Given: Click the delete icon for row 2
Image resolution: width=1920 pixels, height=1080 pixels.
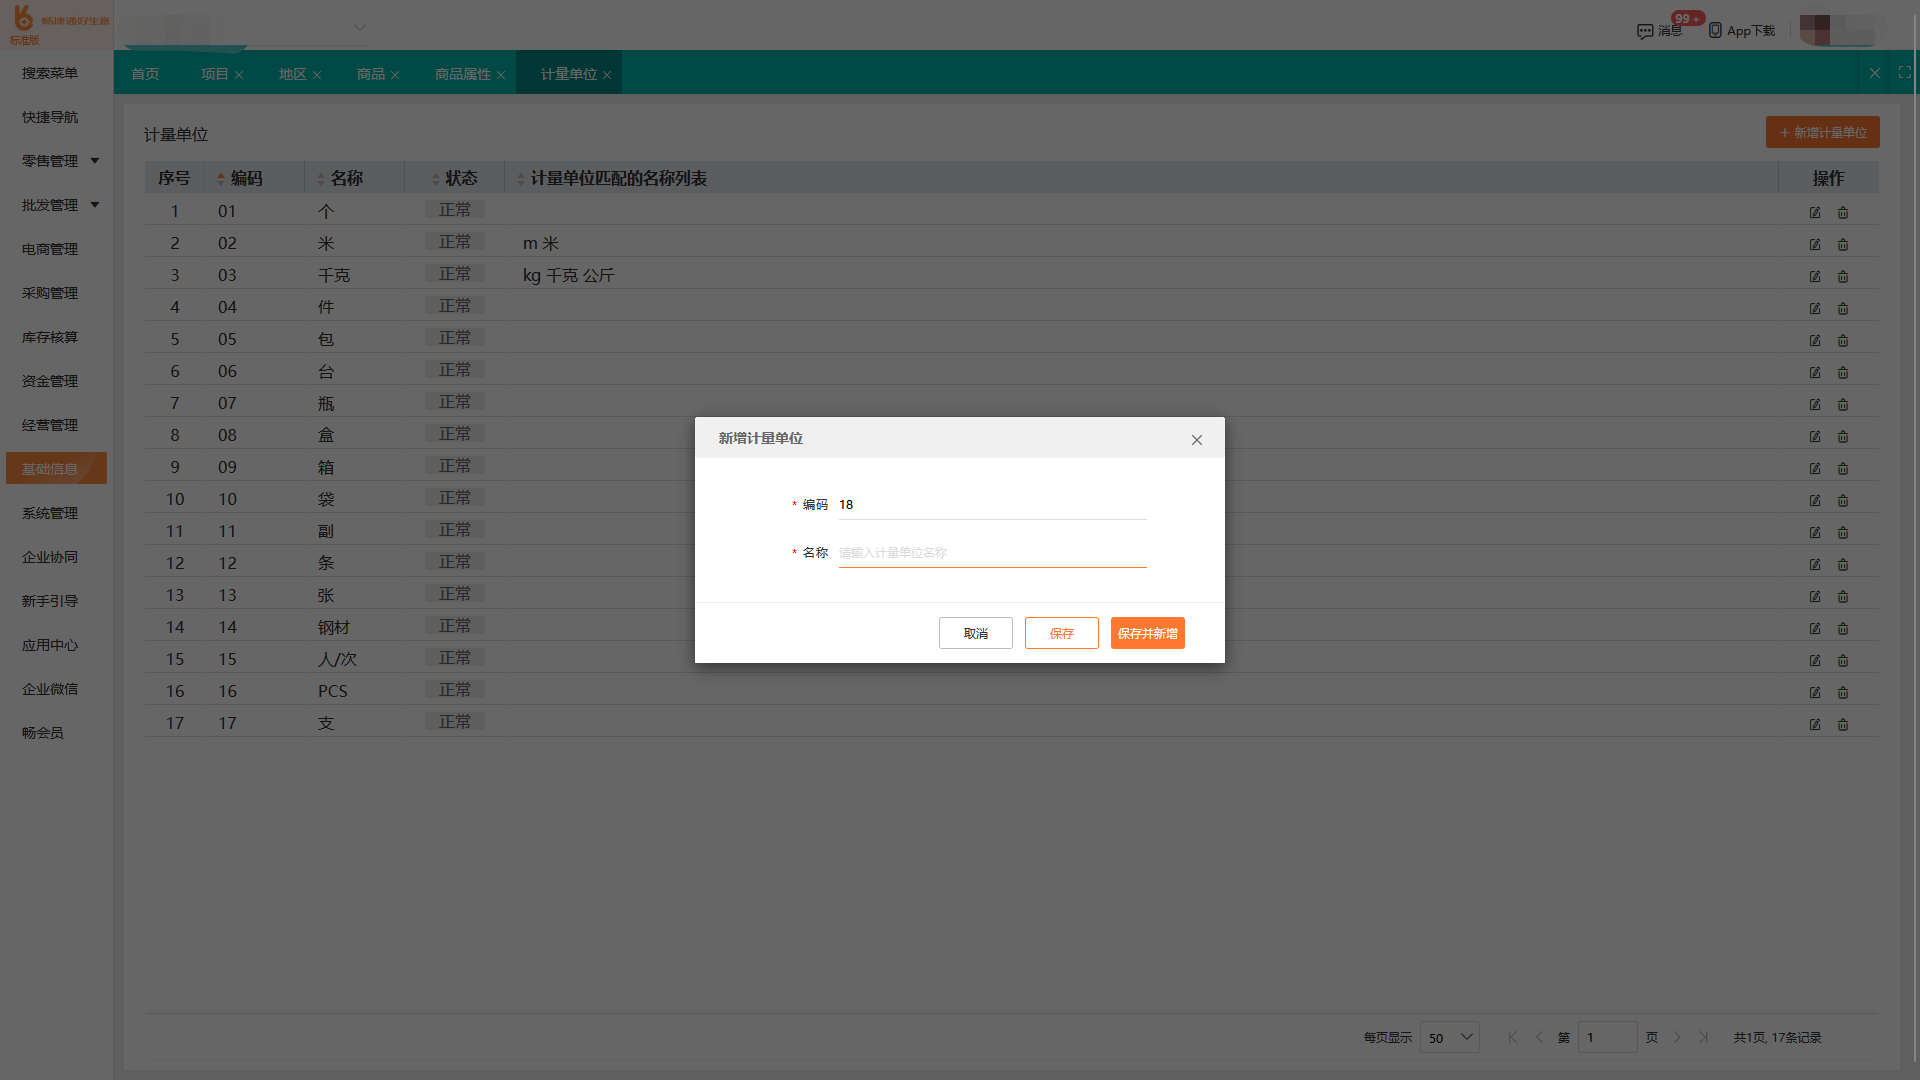Looking at the screenshot, I should click(1844, 244).
